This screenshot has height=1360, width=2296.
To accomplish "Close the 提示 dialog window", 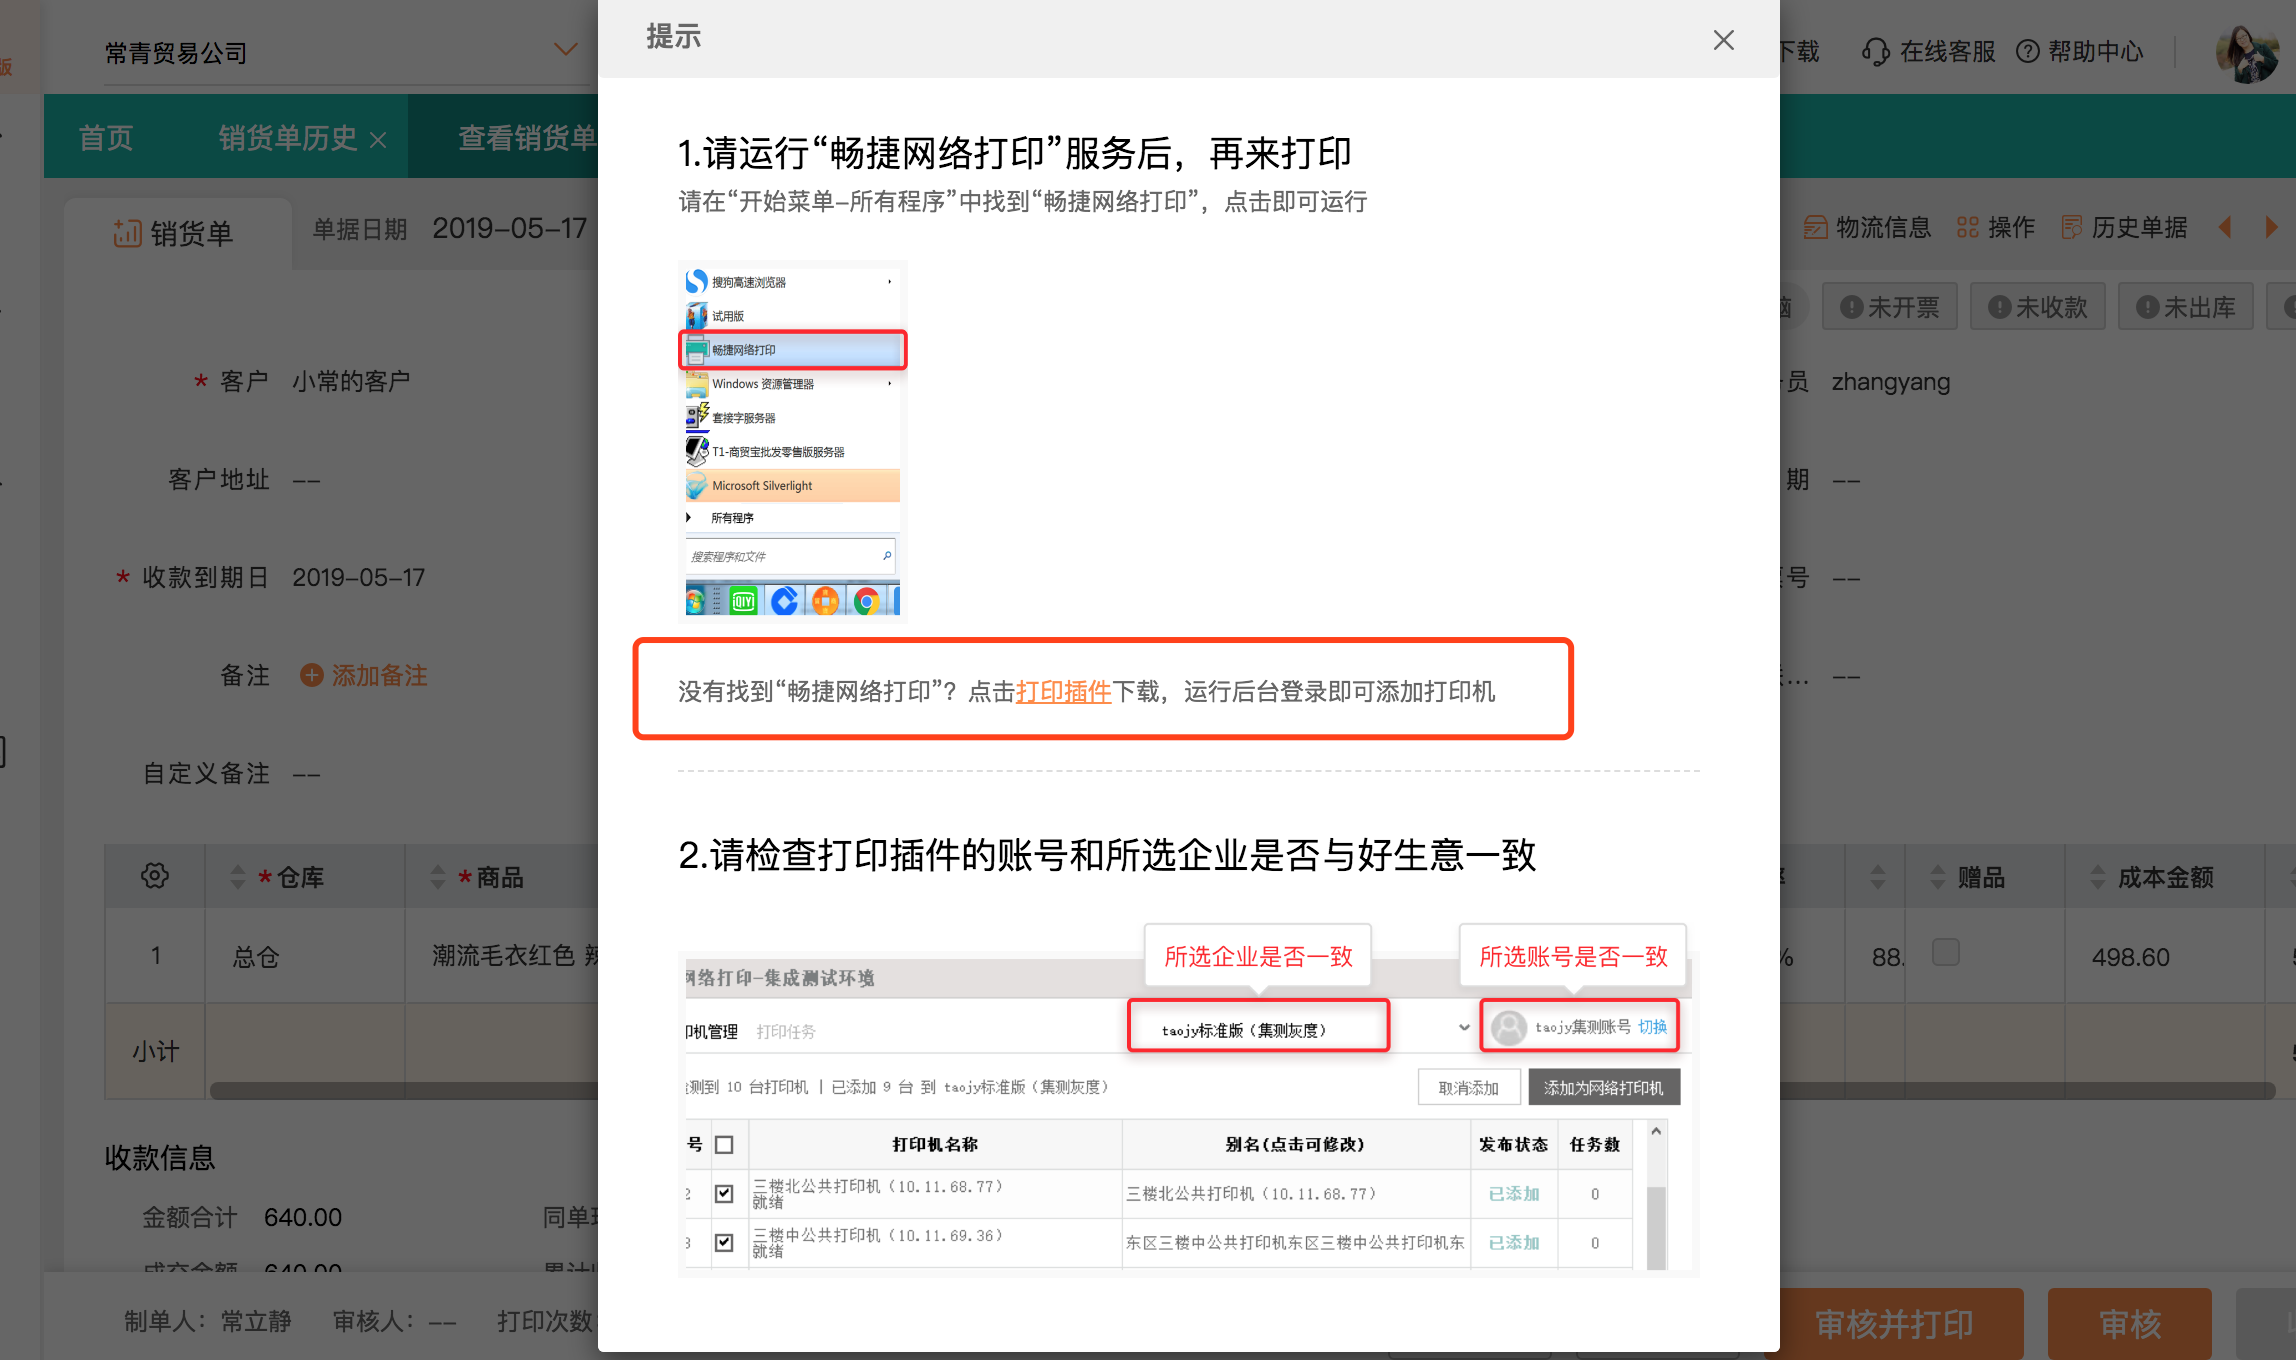I will [1723, 40].
